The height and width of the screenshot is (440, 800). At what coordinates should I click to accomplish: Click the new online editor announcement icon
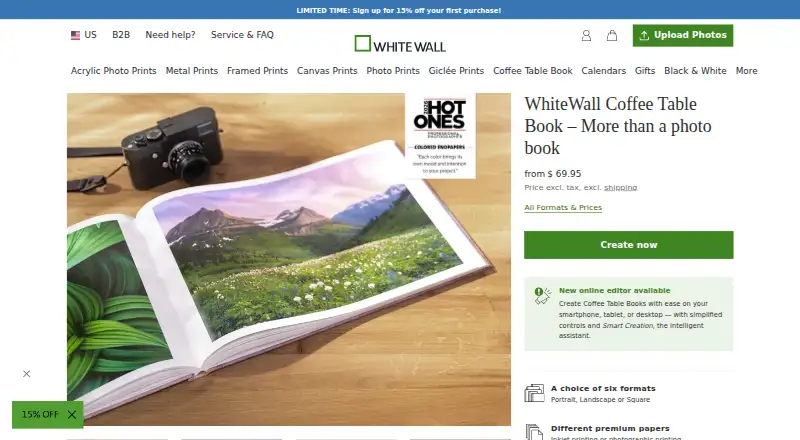pyautogui.click(x=543, y=296)
